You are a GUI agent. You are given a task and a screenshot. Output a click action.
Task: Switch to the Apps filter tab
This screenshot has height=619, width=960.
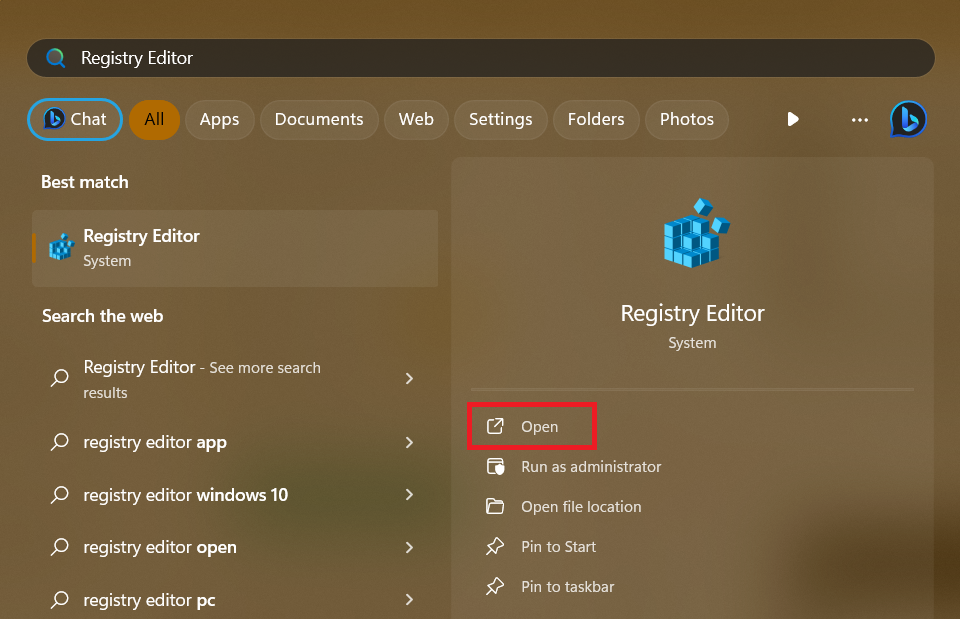click(219, 119)
